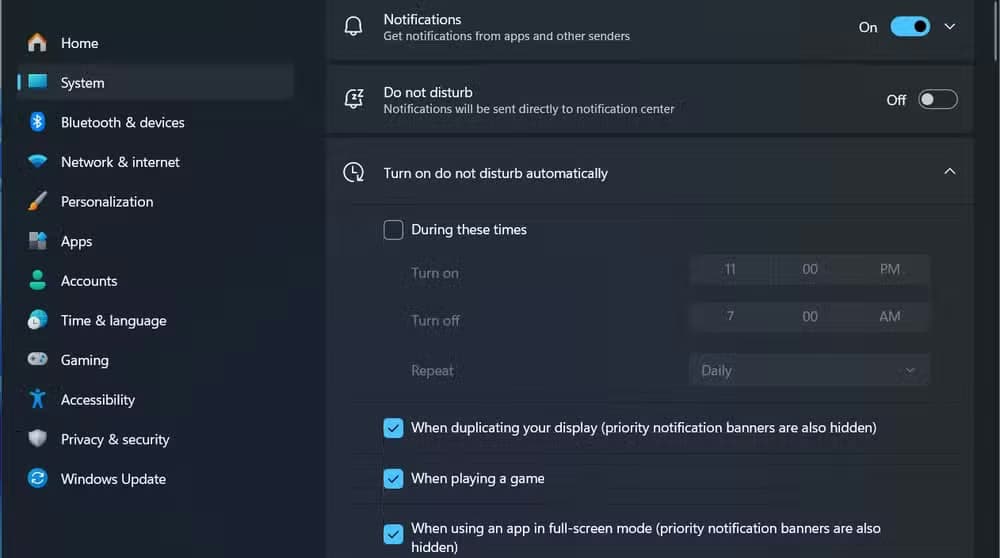Click the Network Wi-Fi icon

[x=38, y=161]
